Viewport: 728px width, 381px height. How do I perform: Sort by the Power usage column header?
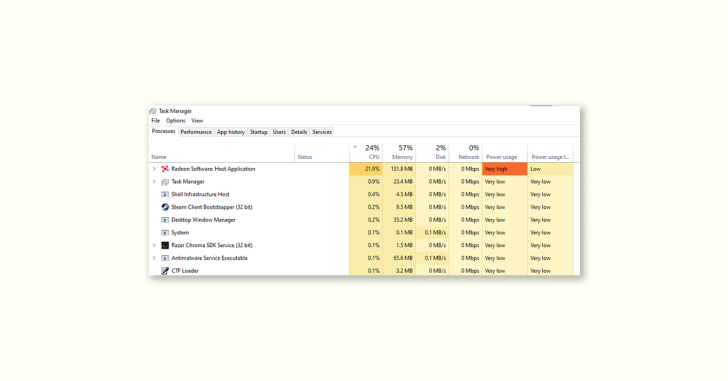coord(505,153)
